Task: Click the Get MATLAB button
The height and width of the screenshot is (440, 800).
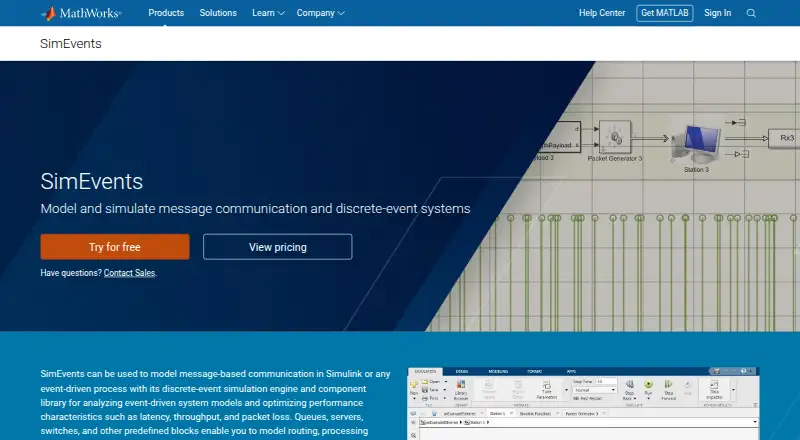Action: click(665, 13)
